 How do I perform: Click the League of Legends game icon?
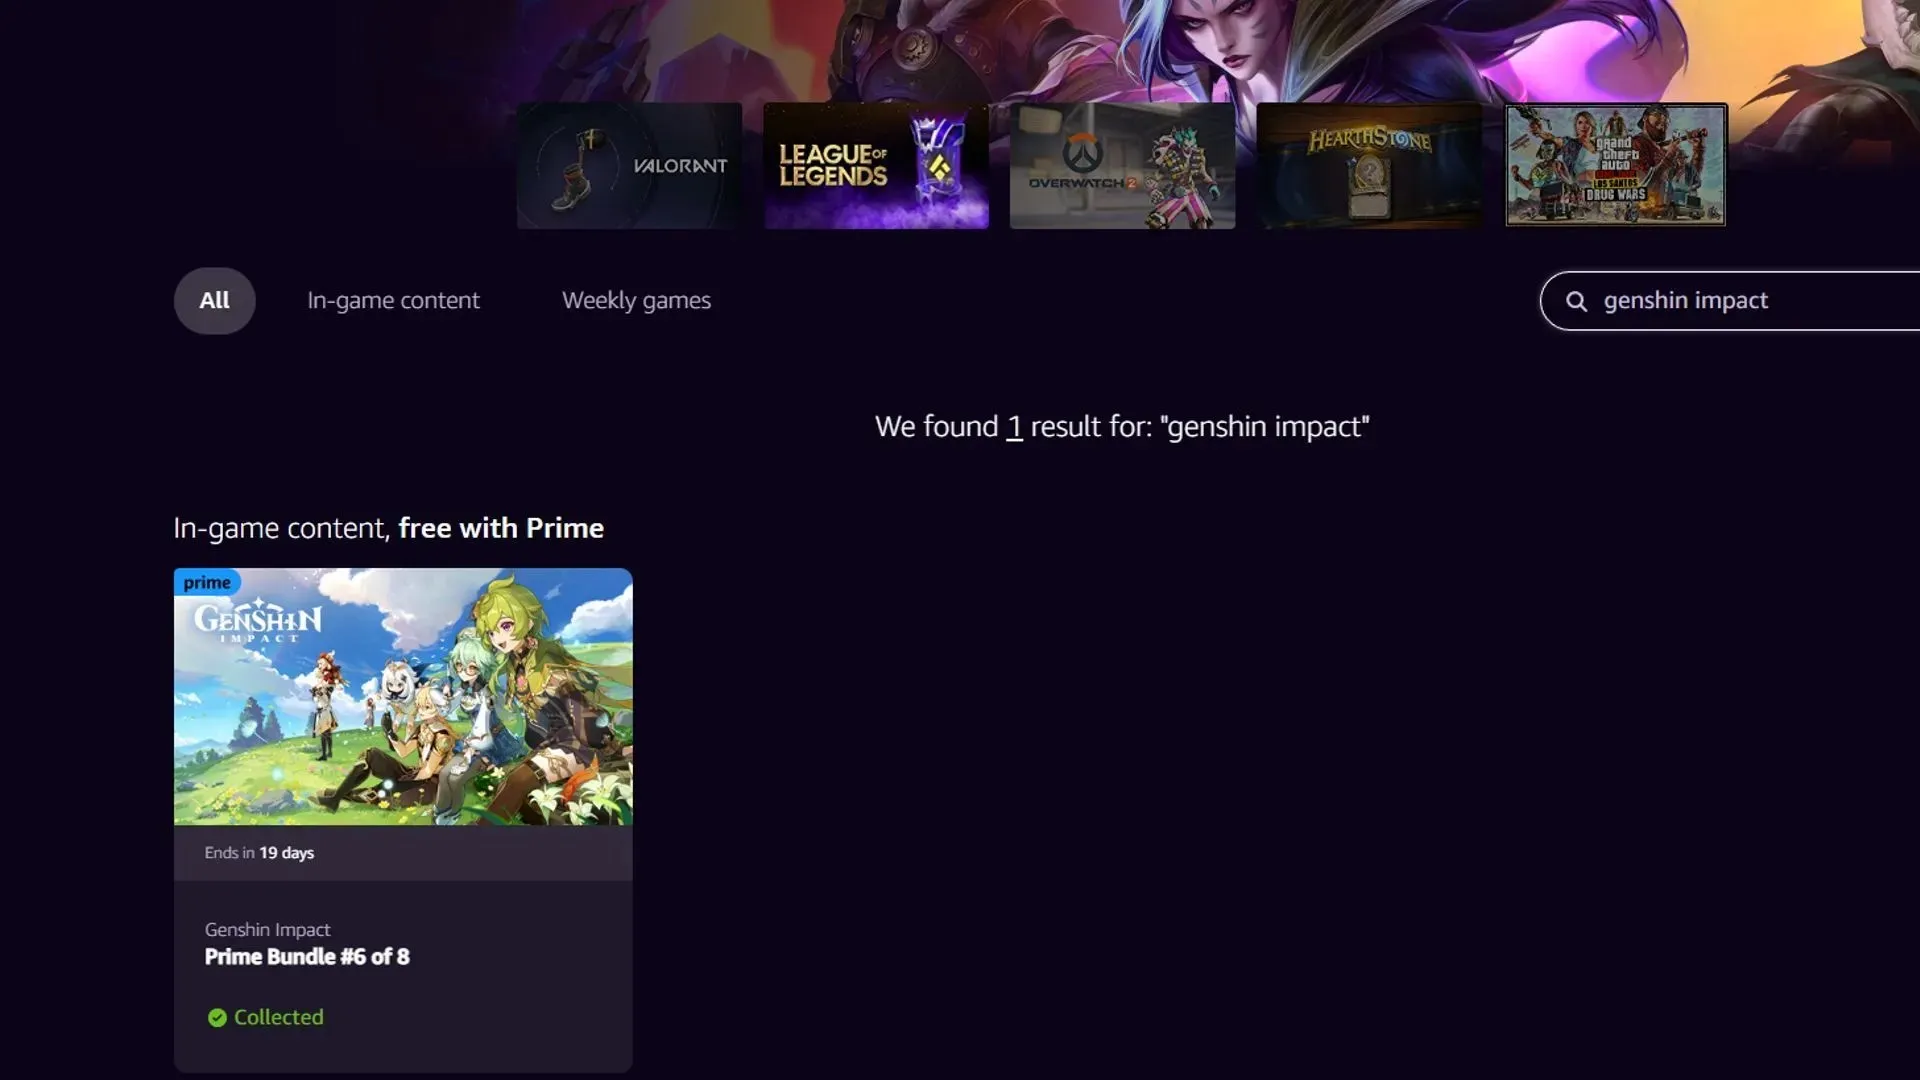click(x=874, y=166)
